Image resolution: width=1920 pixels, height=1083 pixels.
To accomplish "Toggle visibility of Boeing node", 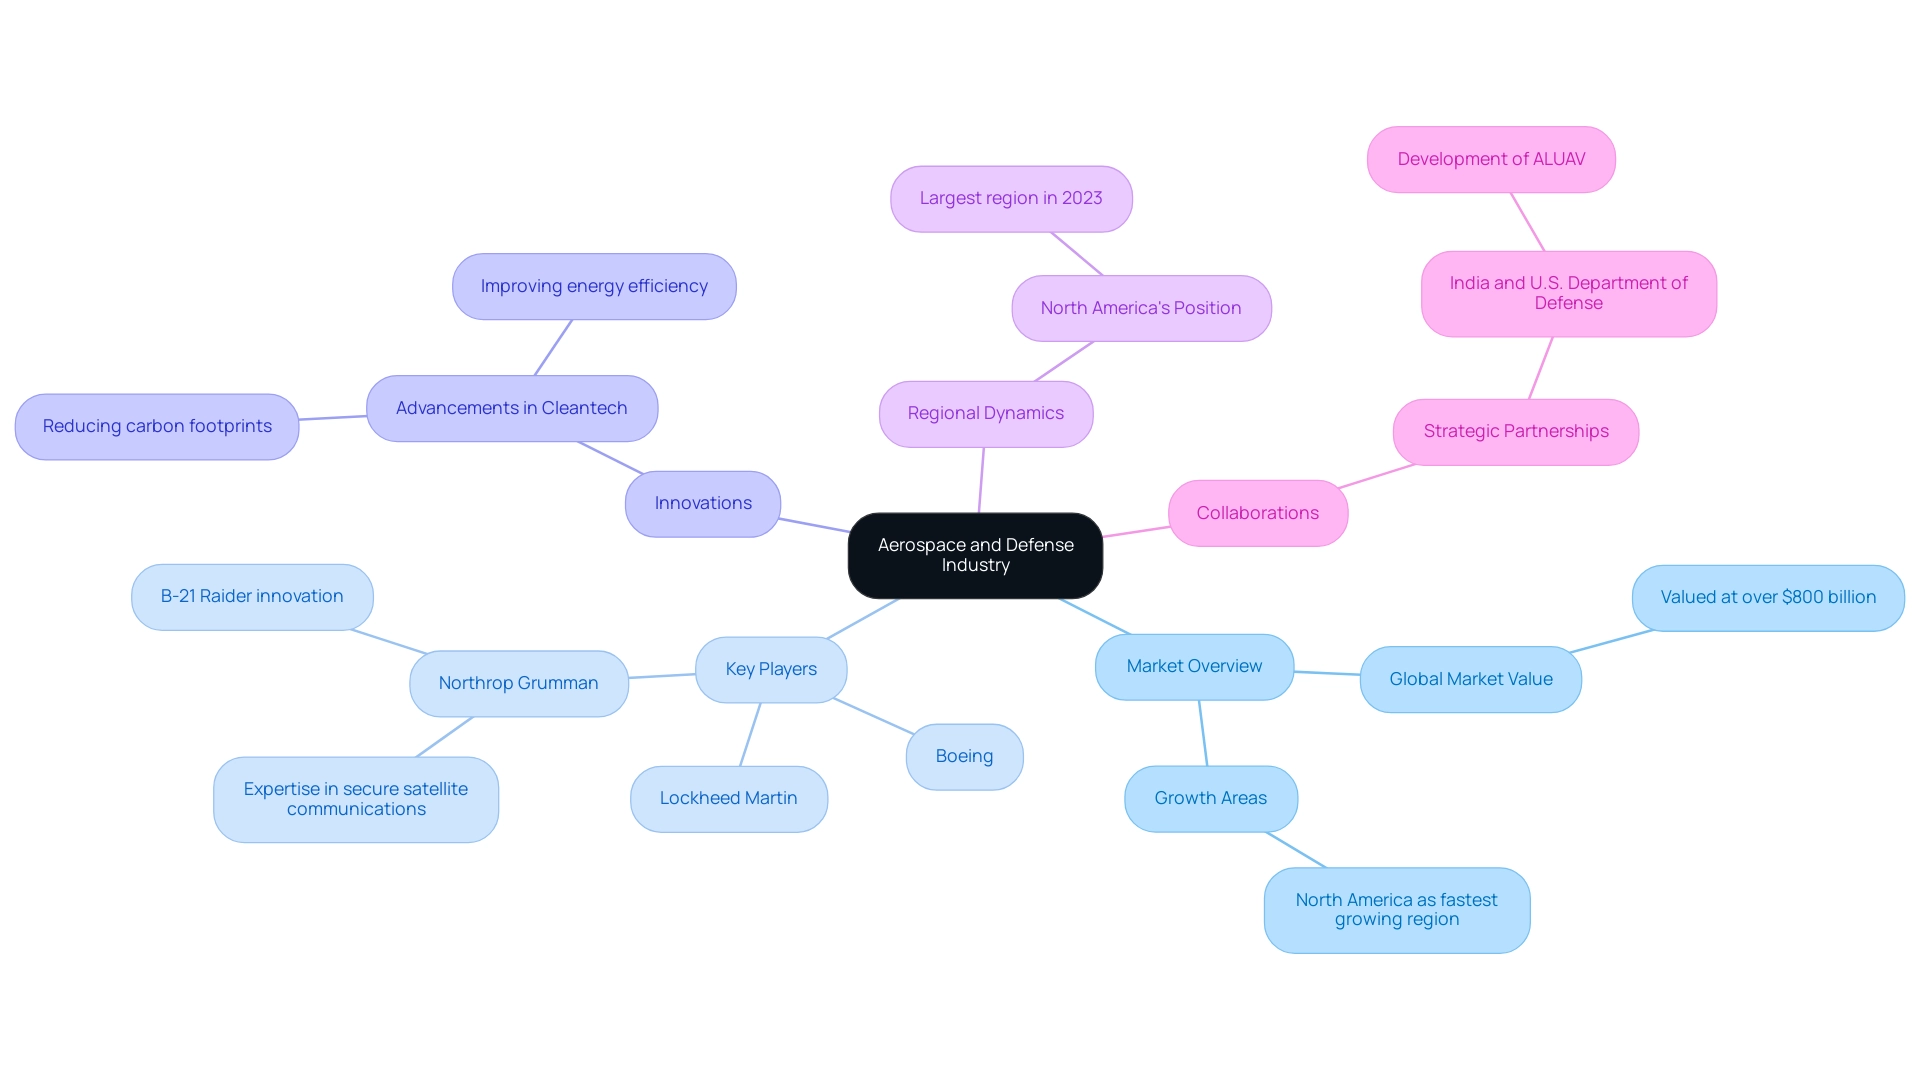I will coord(964,755).
